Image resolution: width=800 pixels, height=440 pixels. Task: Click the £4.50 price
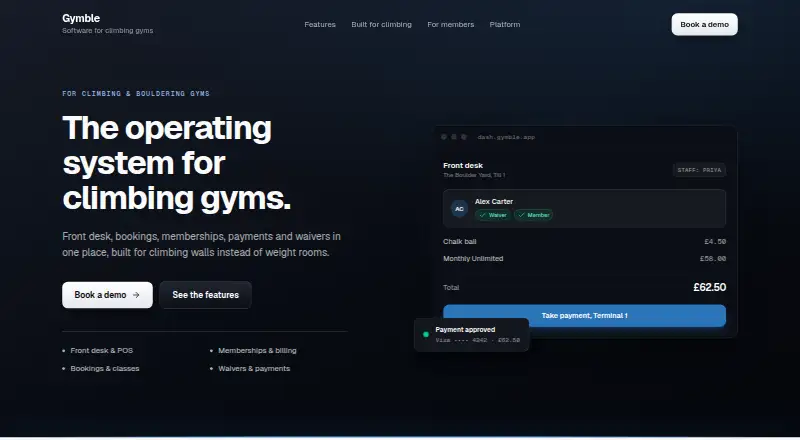[x=715, y=241]
